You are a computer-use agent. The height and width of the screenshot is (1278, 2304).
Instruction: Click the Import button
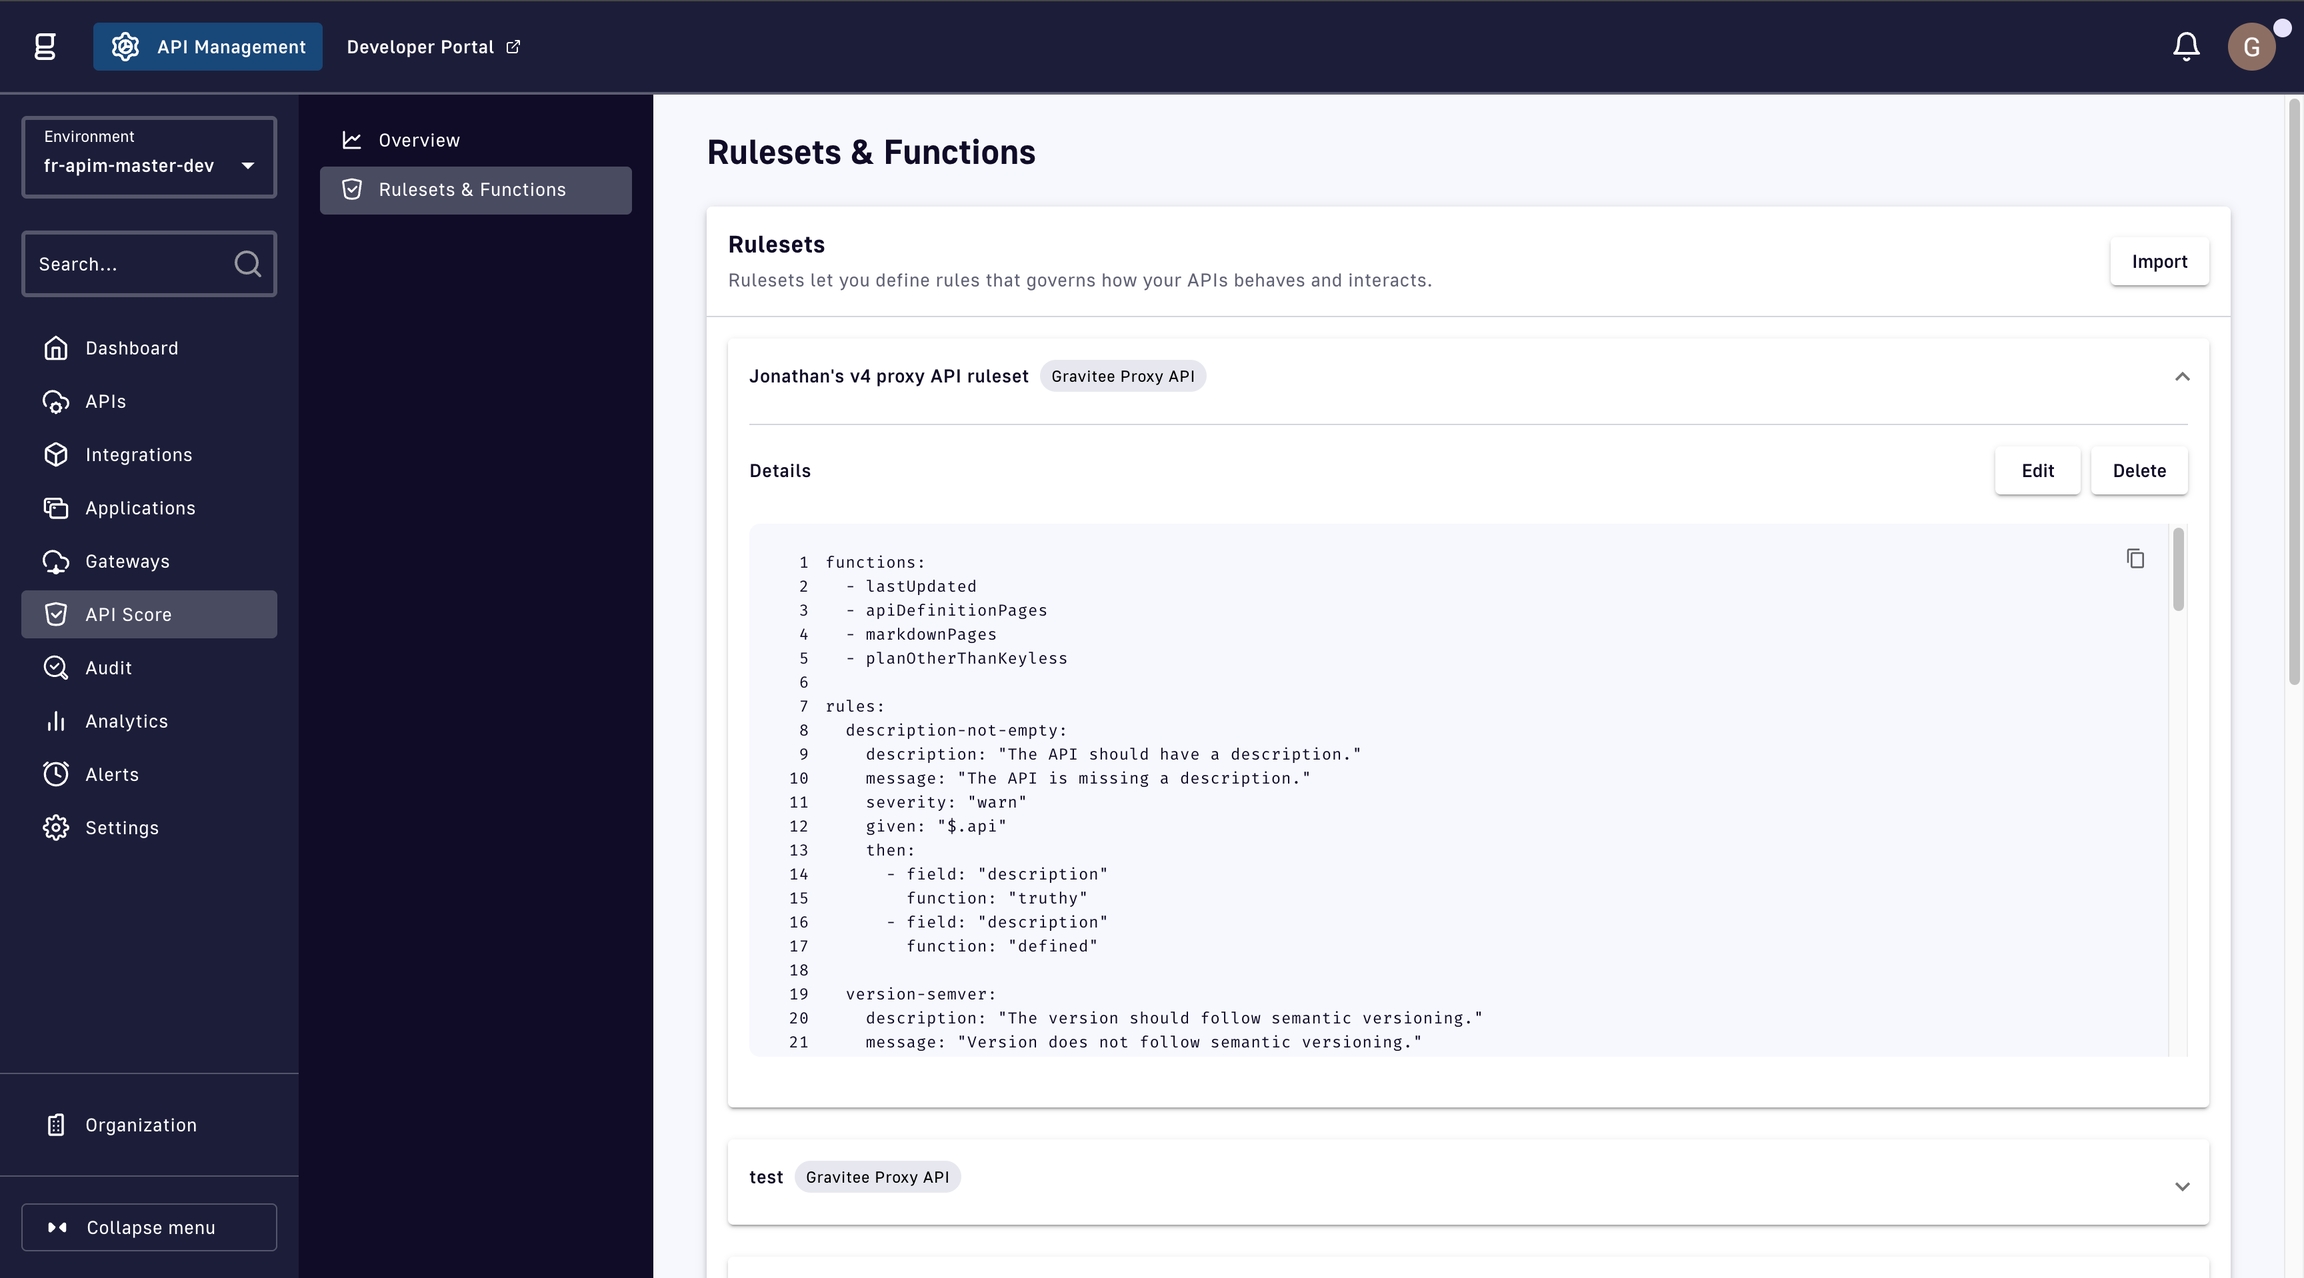2159,262
